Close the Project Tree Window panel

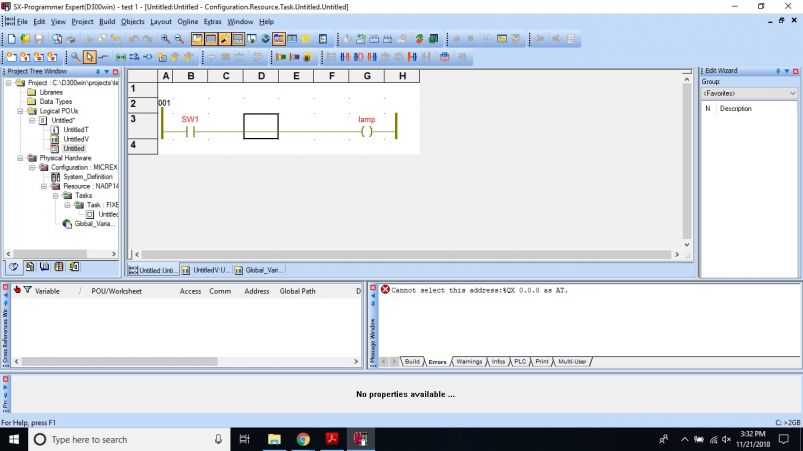point(115,71)
